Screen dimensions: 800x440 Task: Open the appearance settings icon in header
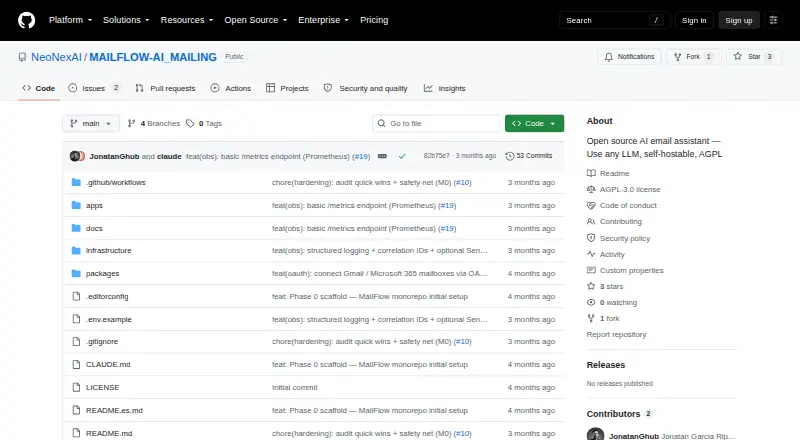(773, 20)
